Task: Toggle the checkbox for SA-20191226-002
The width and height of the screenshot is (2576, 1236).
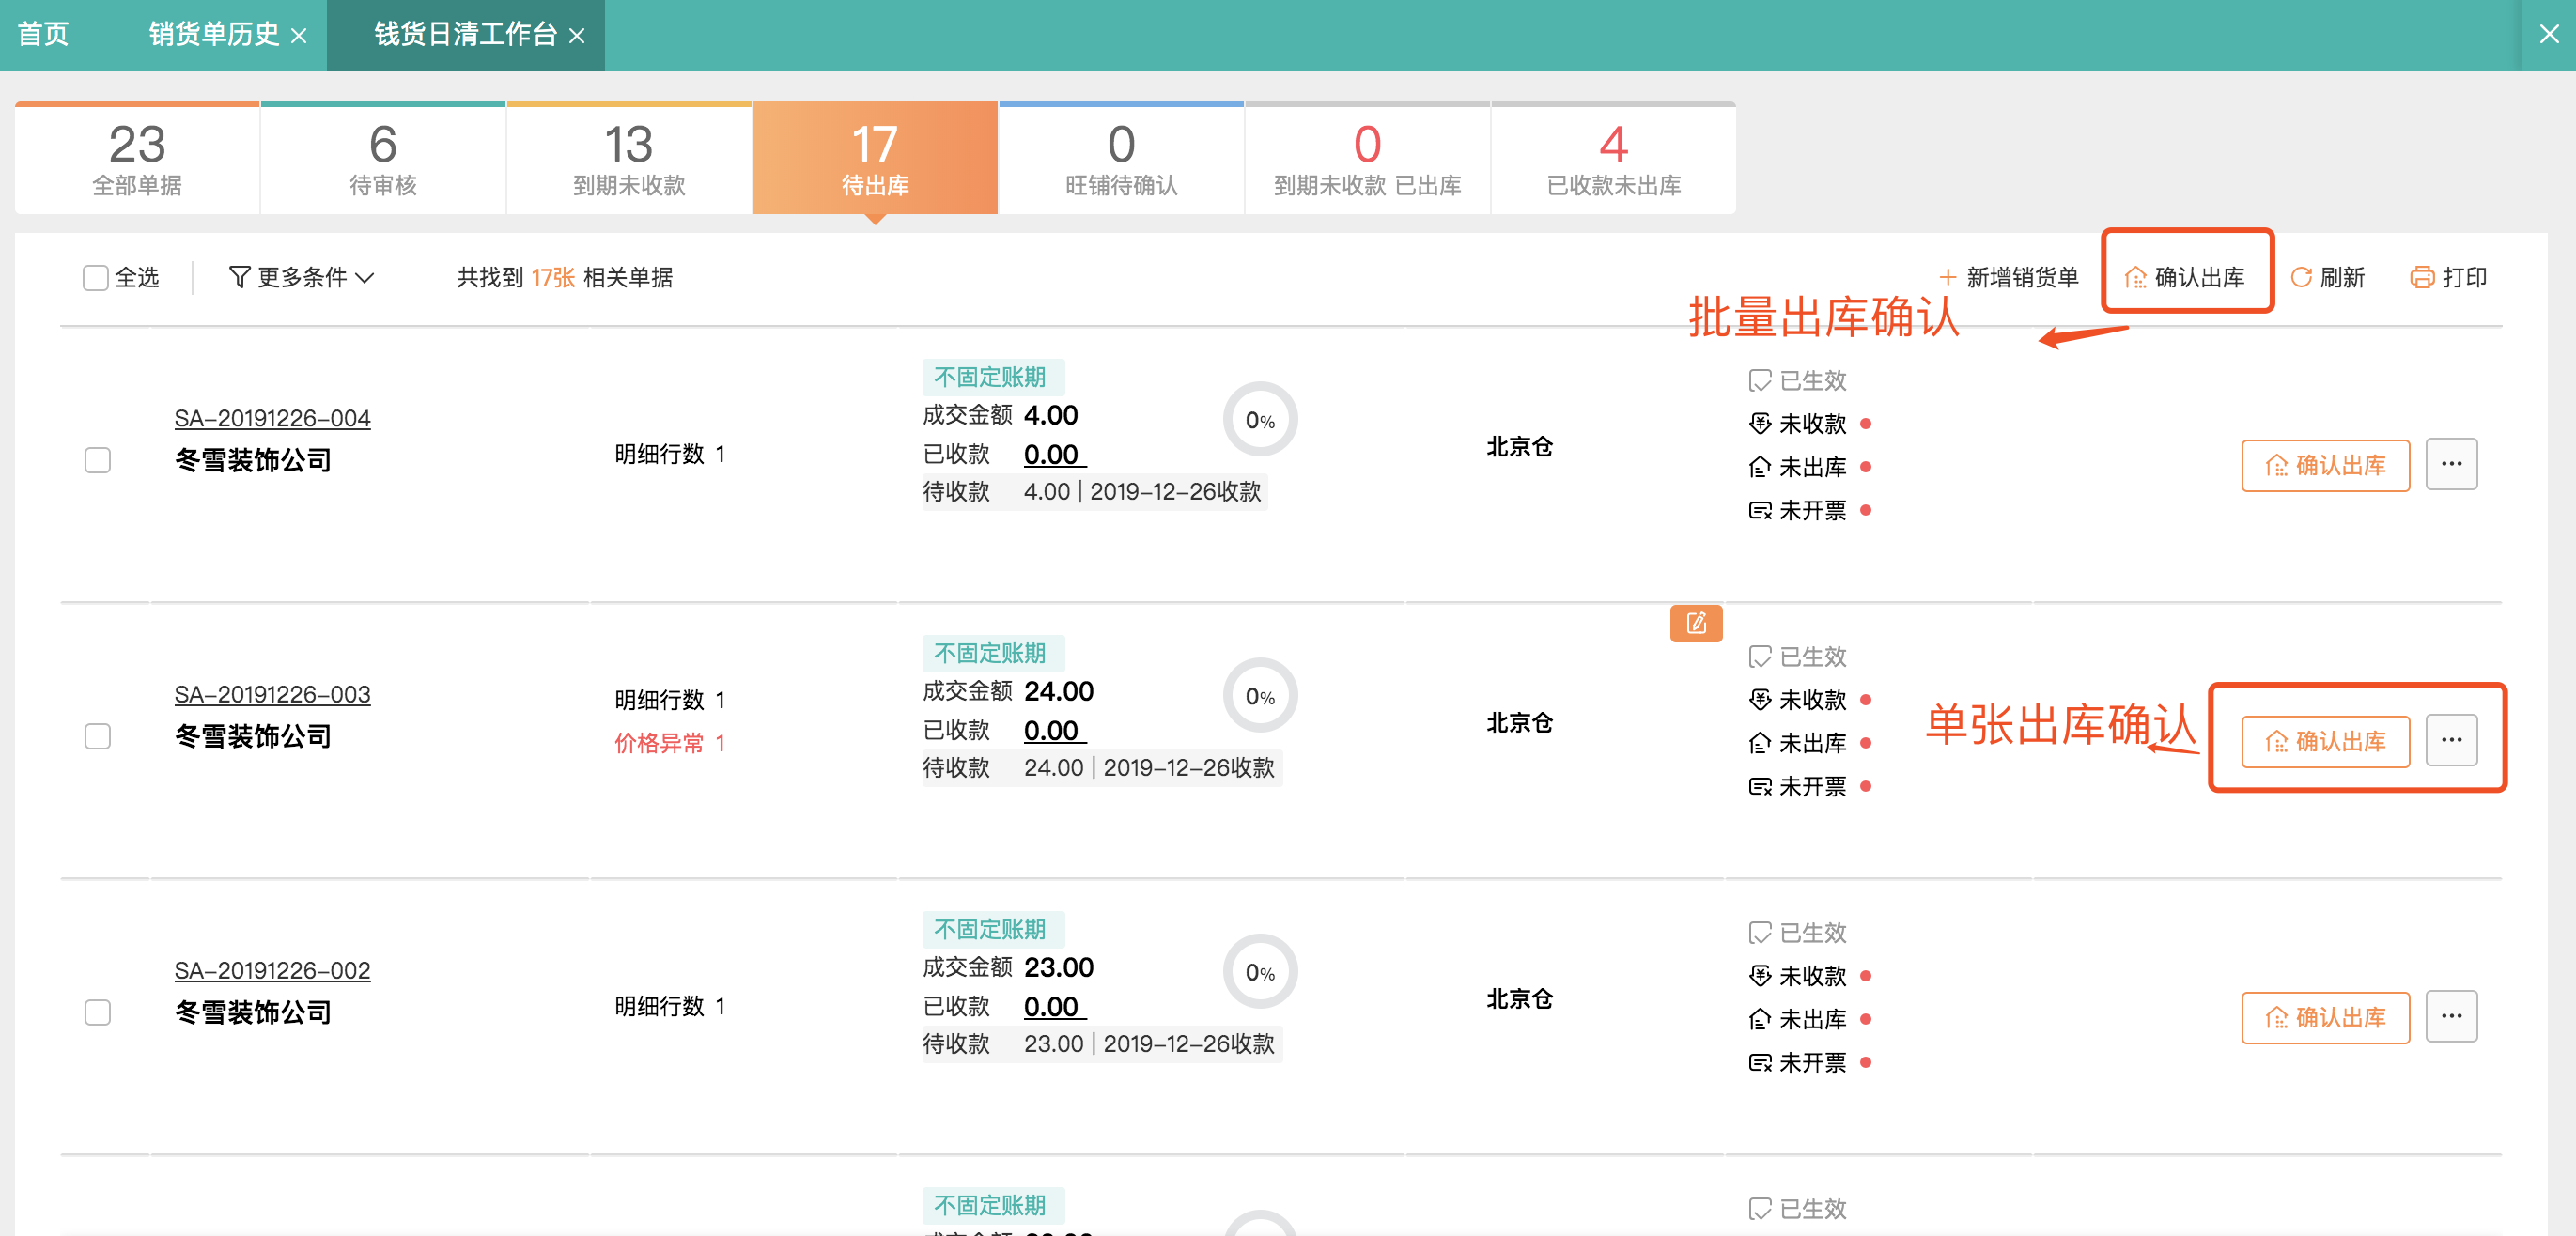Action: point(95,1012)
